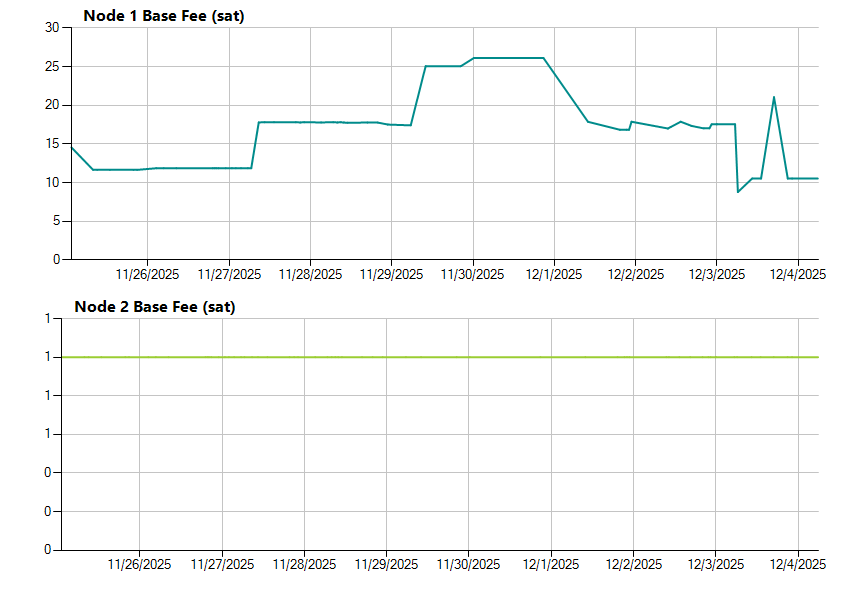
Task: Click 11/29/2025 date under Node 2 chart
Action: [387, 564]
